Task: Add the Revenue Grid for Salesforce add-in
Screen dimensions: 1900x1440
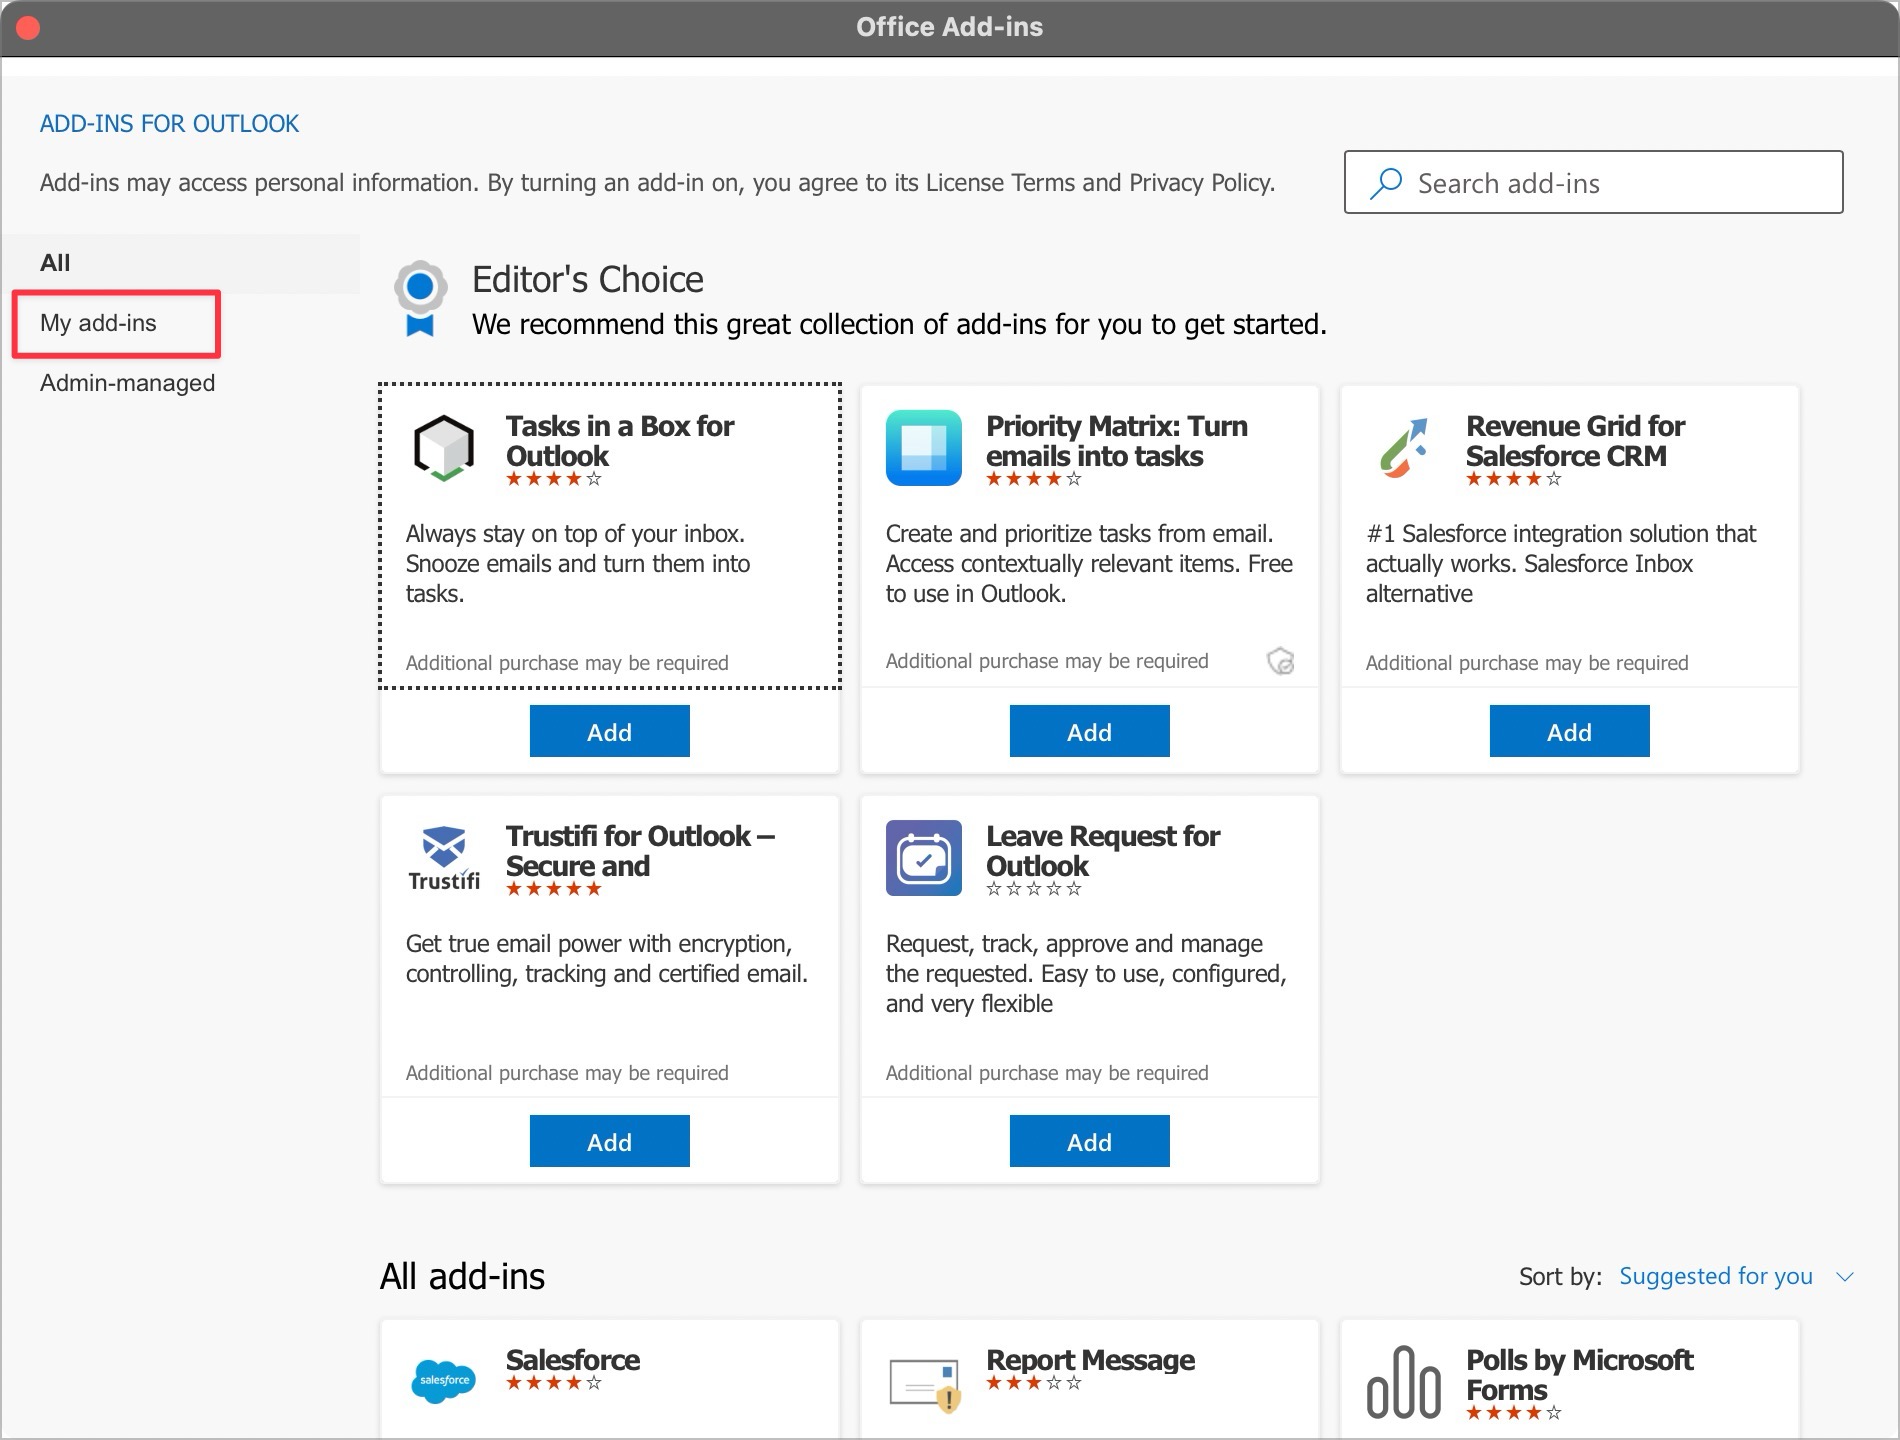Action: tap(1569, 731)
